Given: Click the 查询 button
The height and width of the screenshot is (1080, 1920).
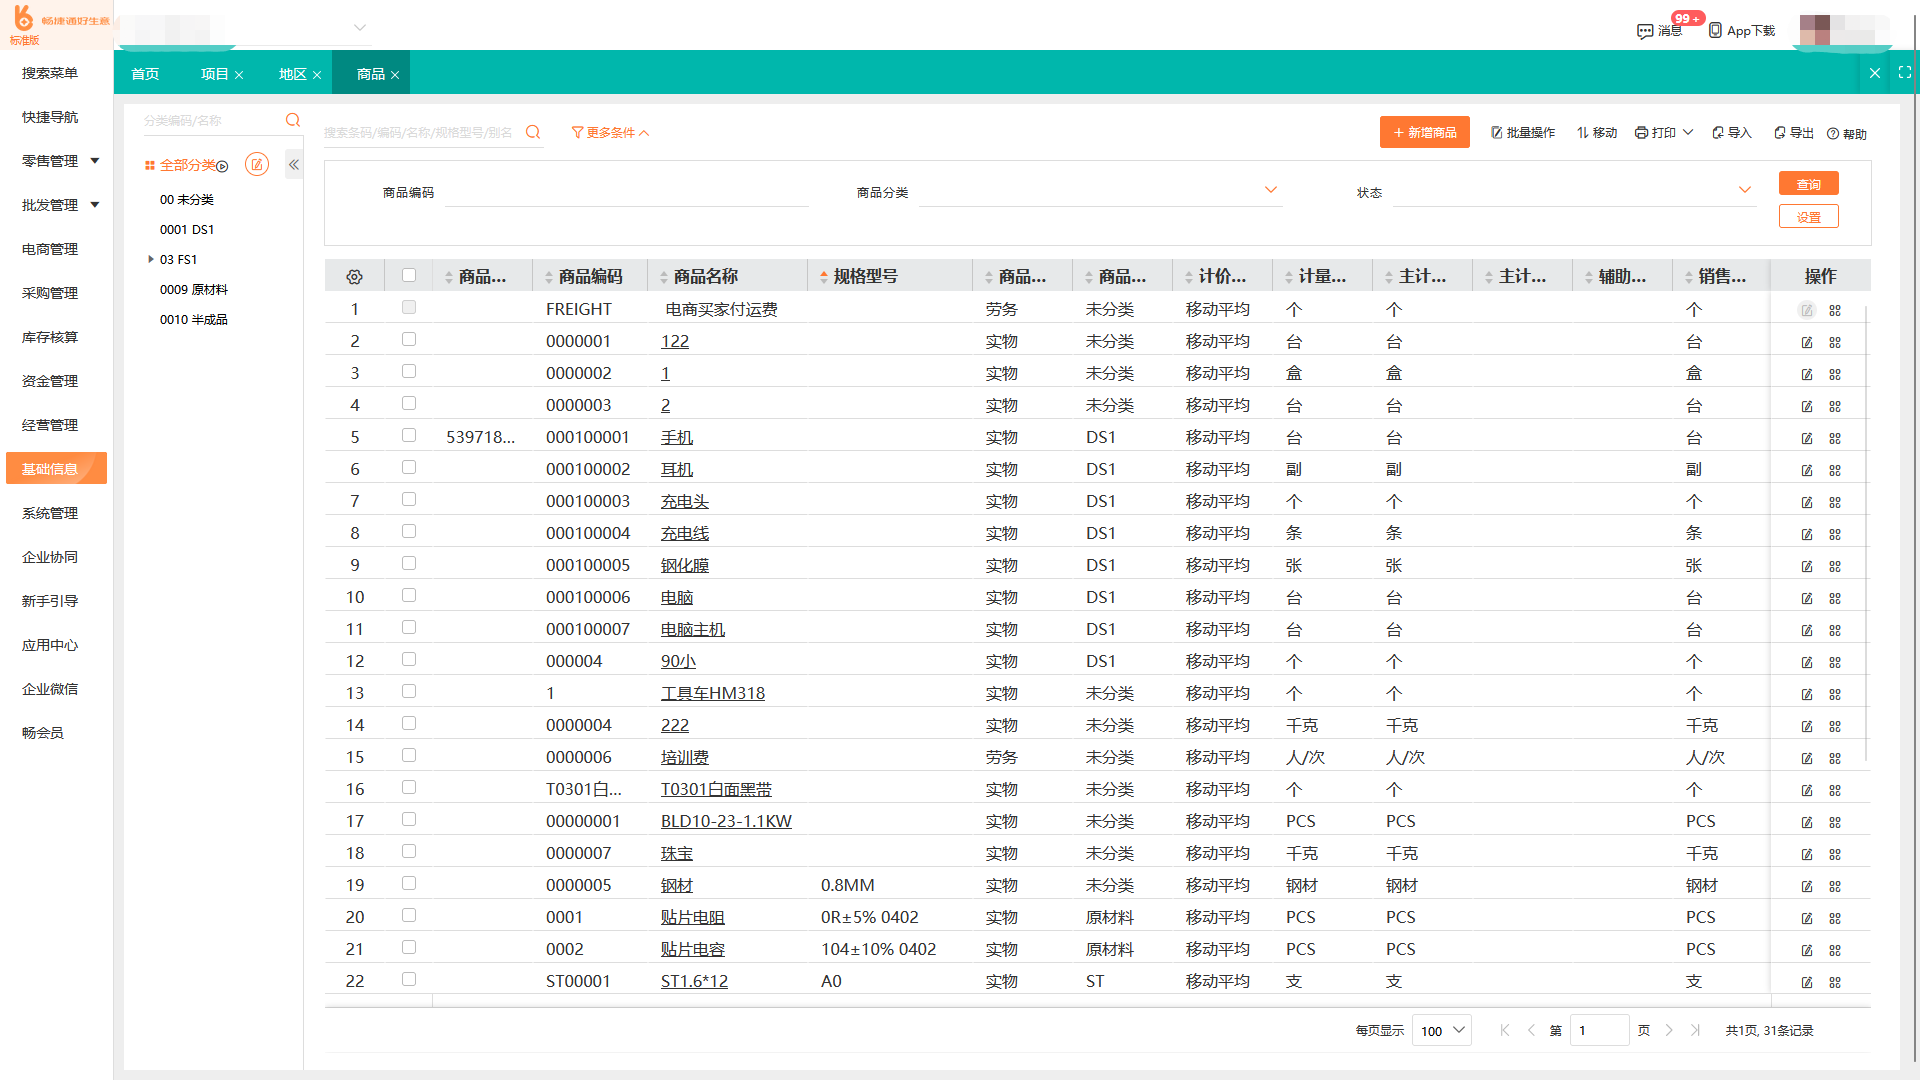Looking at the screenshot, I should (1808, 183).
